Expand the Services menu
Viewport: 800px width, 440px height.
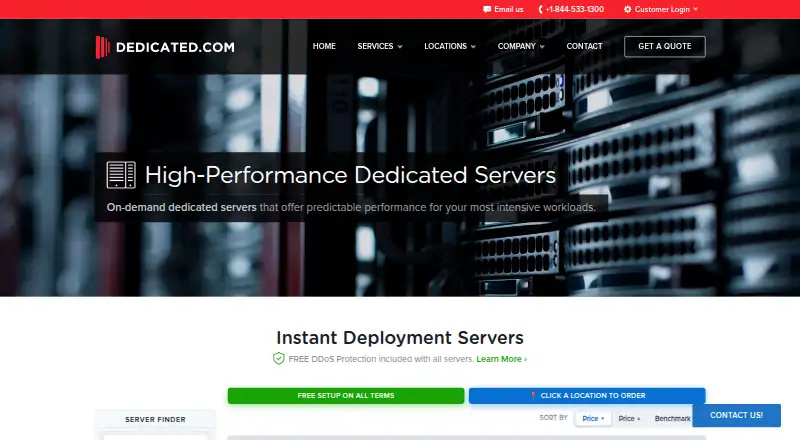tap(380, 46)
